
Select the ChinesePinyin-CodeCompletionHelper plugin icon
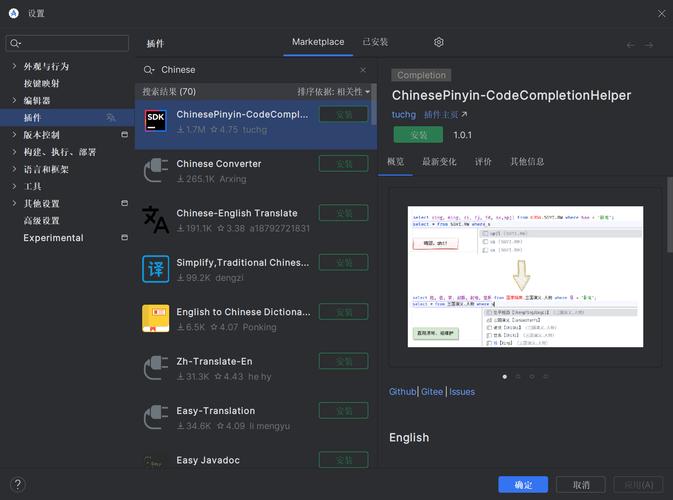[155, 121]
